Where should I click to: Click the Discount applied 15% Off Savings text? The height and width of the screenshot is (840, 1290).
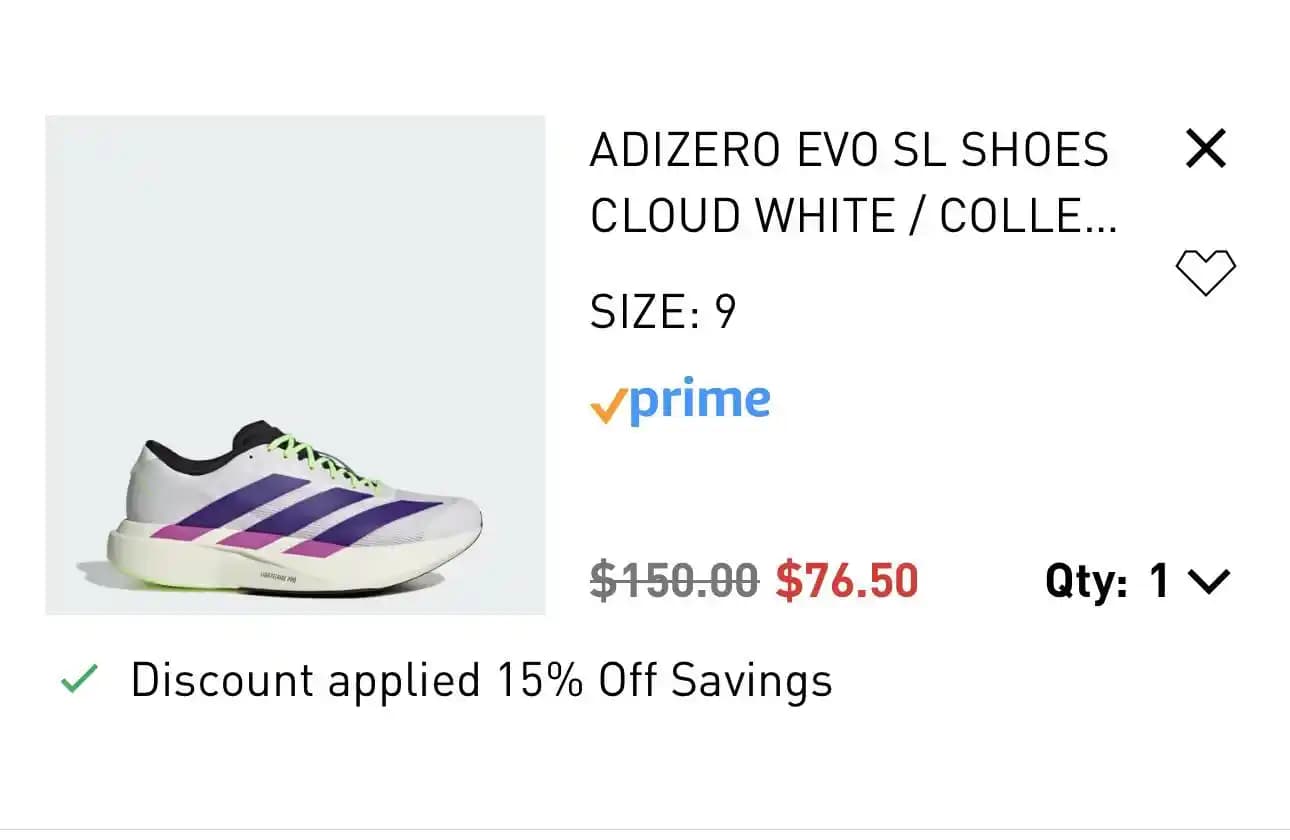[482, 680]
